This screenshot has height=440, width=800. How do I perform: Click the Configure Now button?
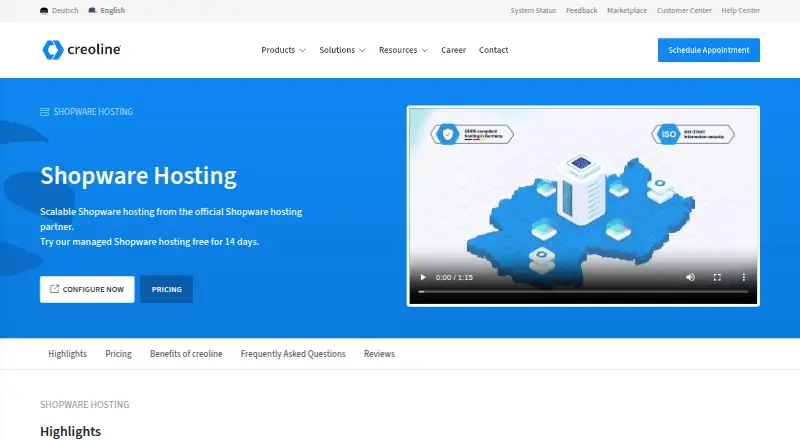[x=87, y=289]
